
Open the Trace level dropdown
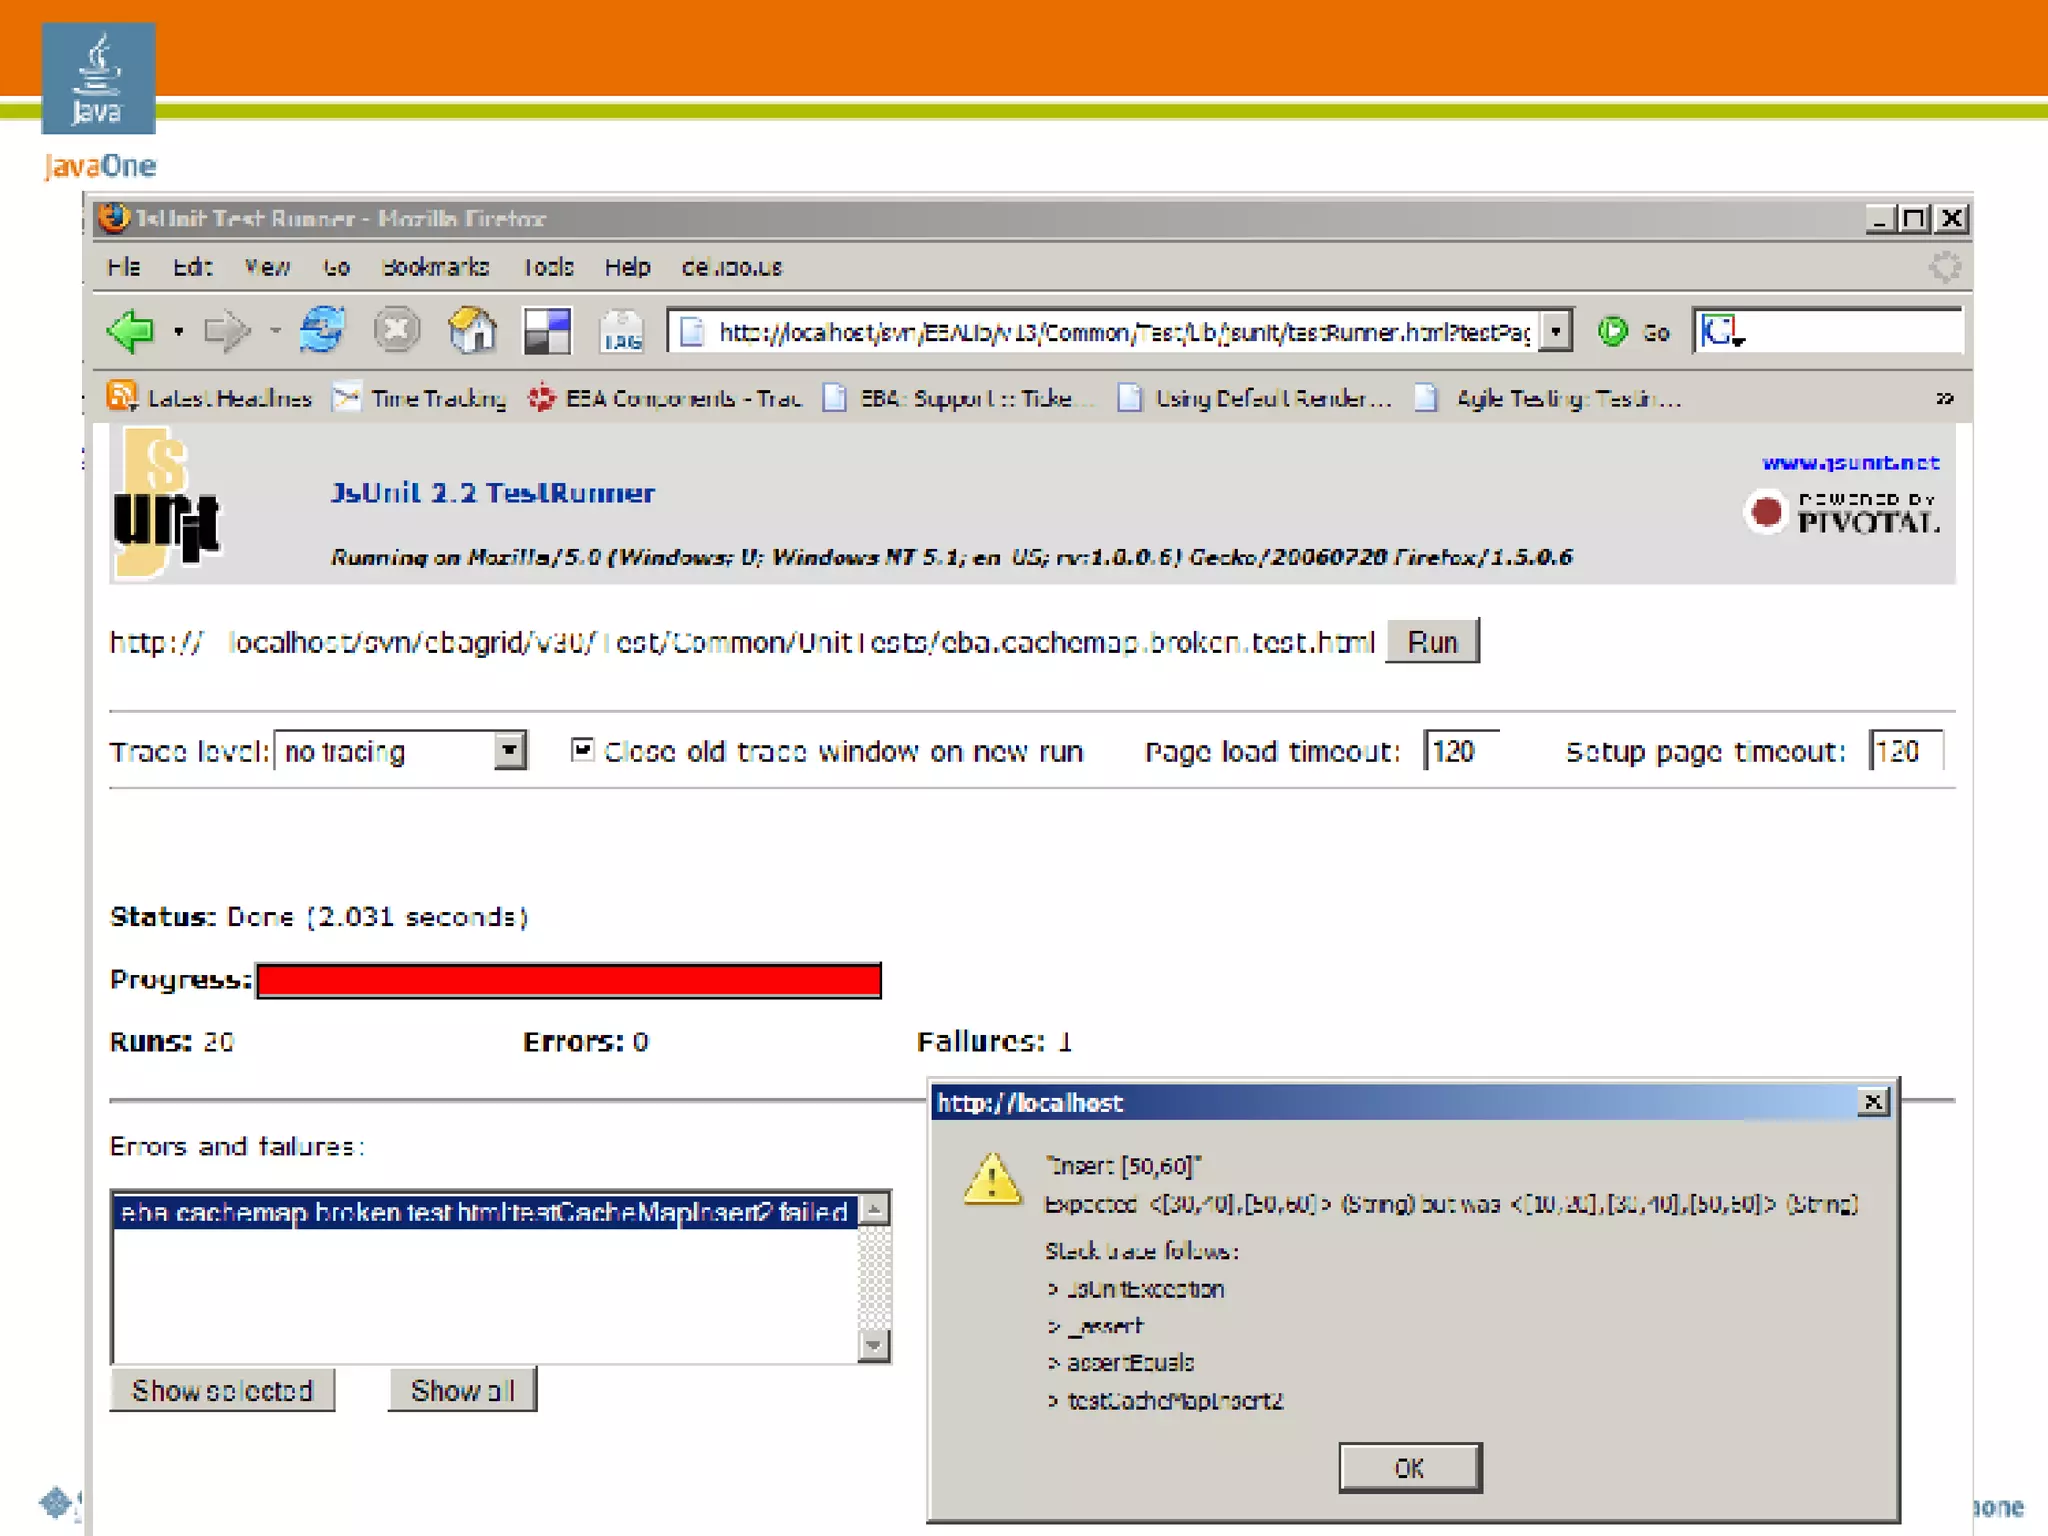coord(509,750)
